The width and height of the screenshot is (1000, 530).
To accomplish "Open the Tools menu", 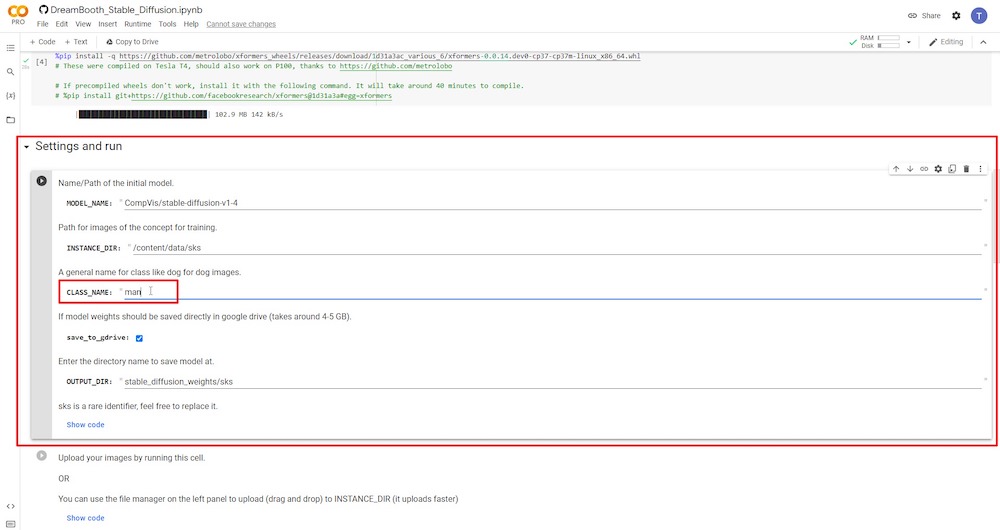I will (x=167, y=24).
